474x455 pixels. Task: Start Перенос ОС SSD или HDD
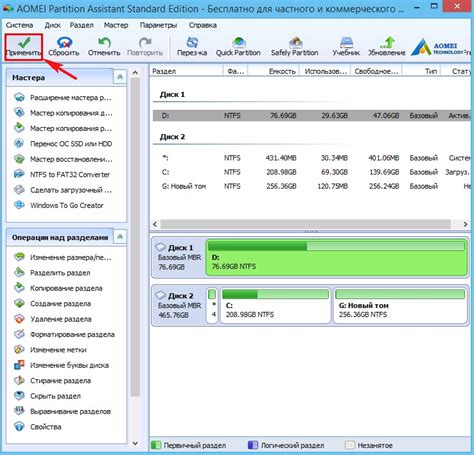point(63,144)
